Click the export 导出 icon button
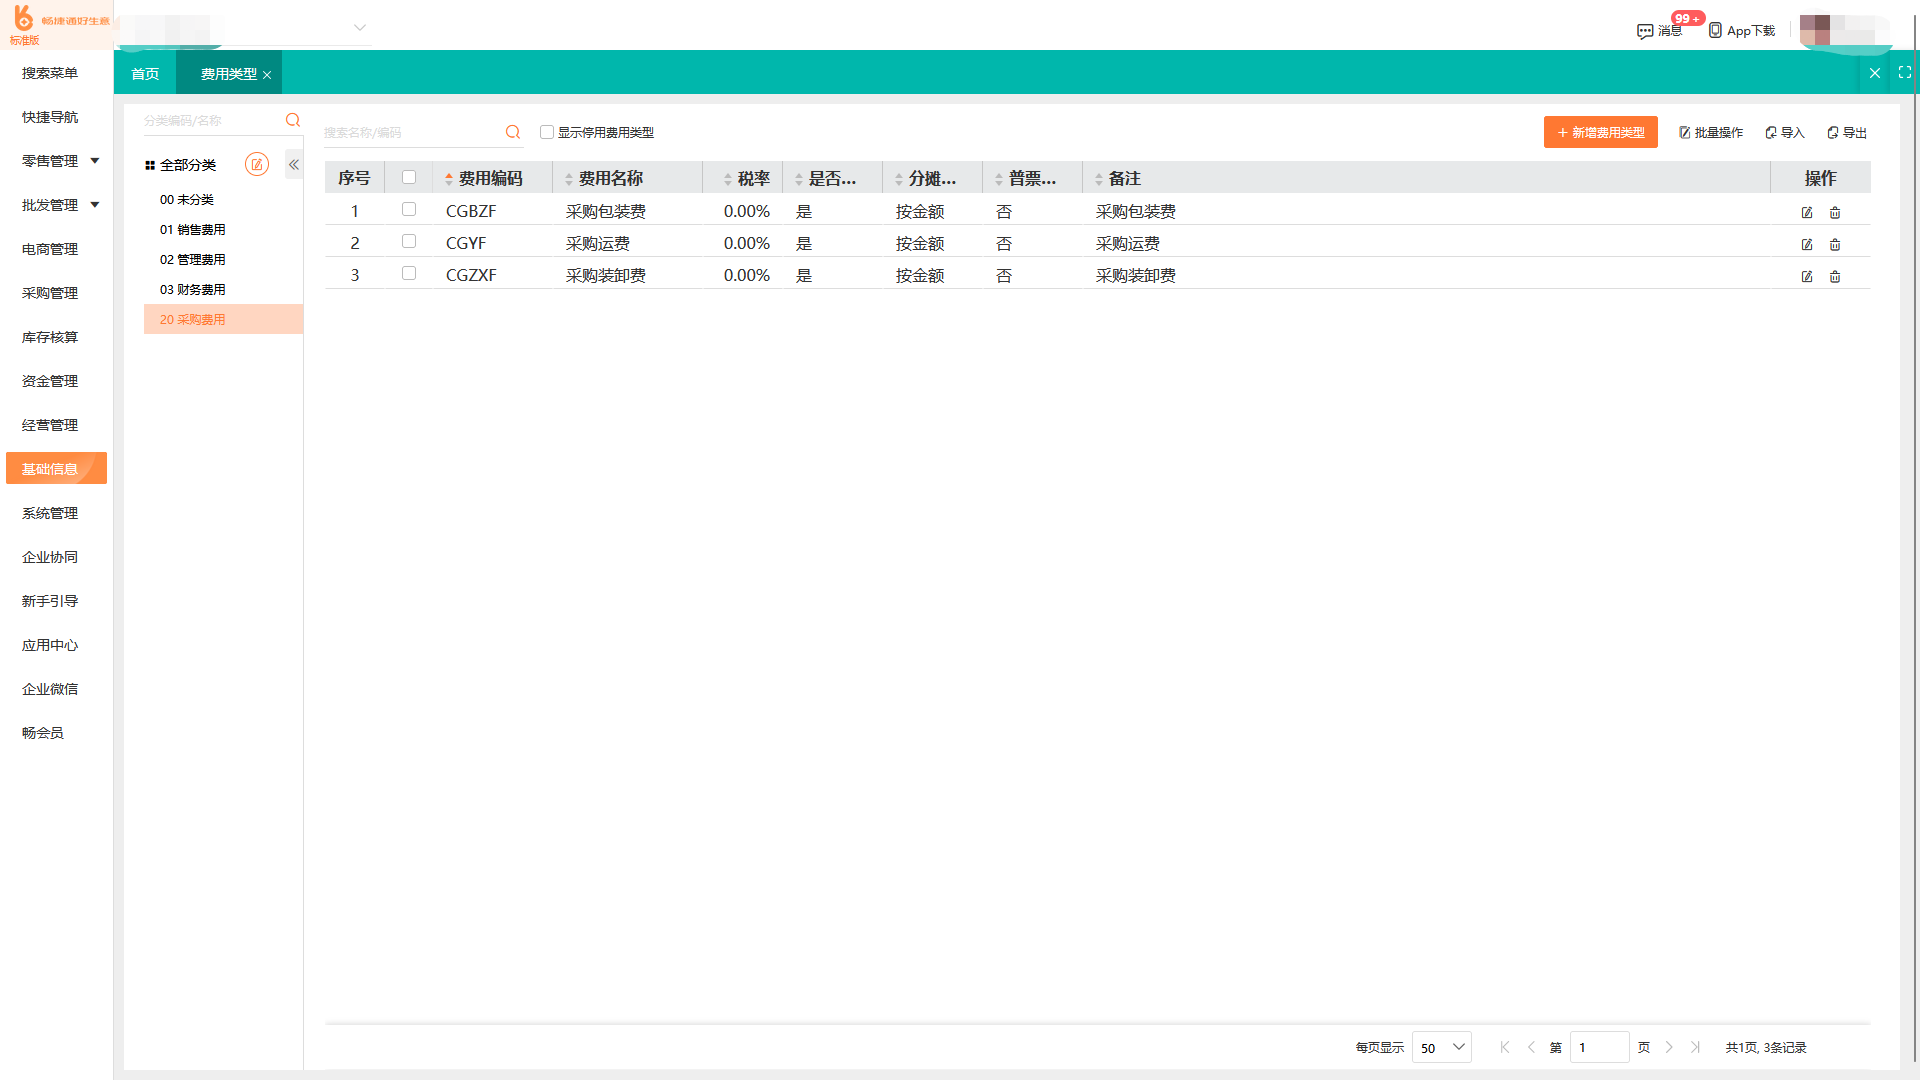The image size is (1920, 1080). 1846,132
